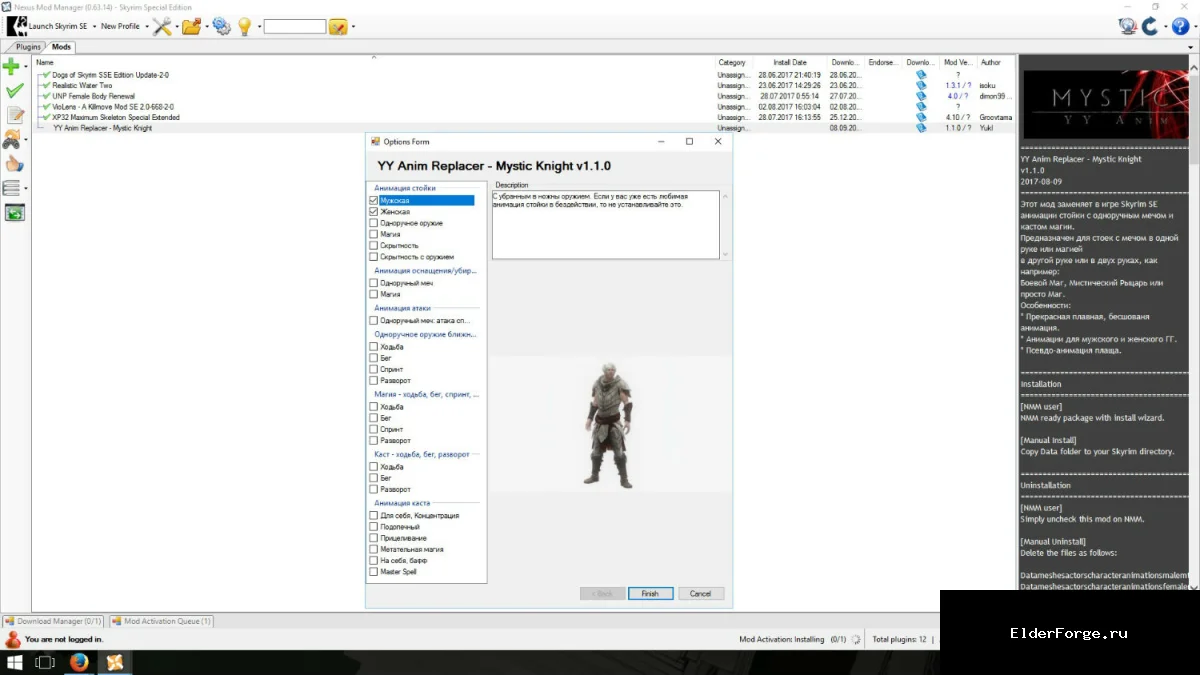Screen dimensions: 1200x675
Task: Open the wrench and screwdriver tools icon
Action: (x=161, y=26)
